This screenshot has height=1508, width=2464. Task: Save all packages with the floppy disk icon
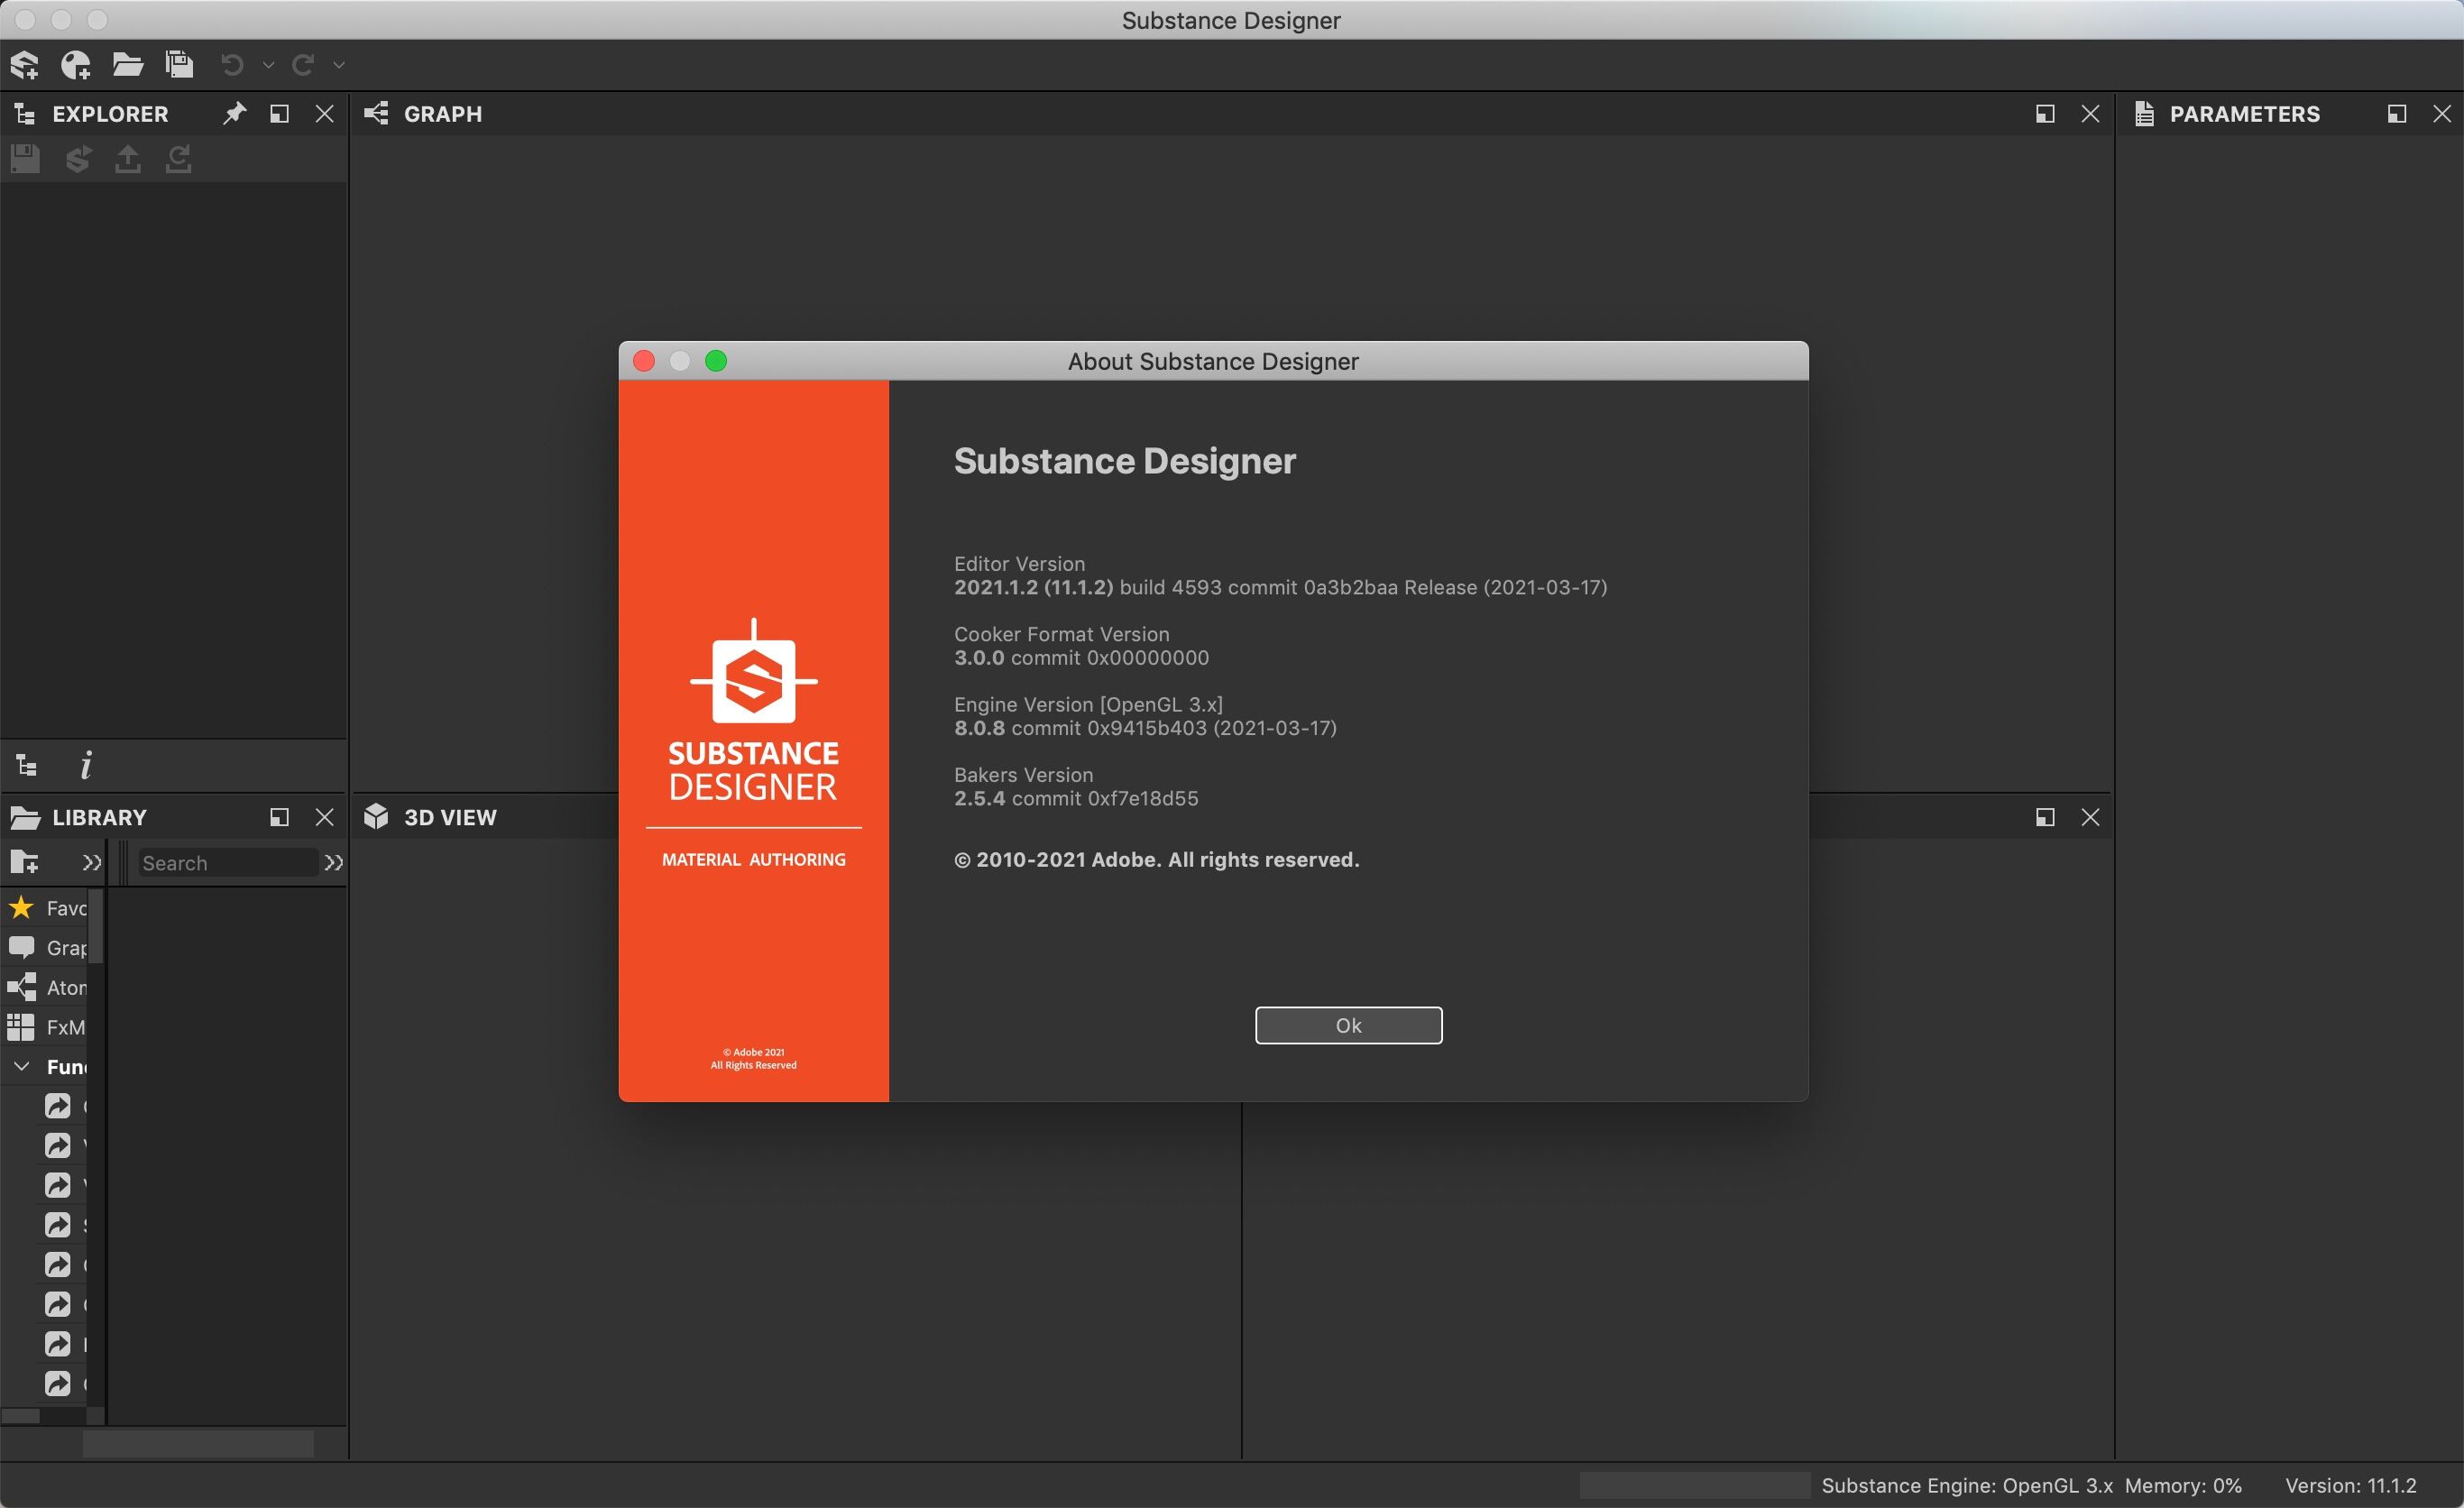pyautogui.click(x=179, y=64)
